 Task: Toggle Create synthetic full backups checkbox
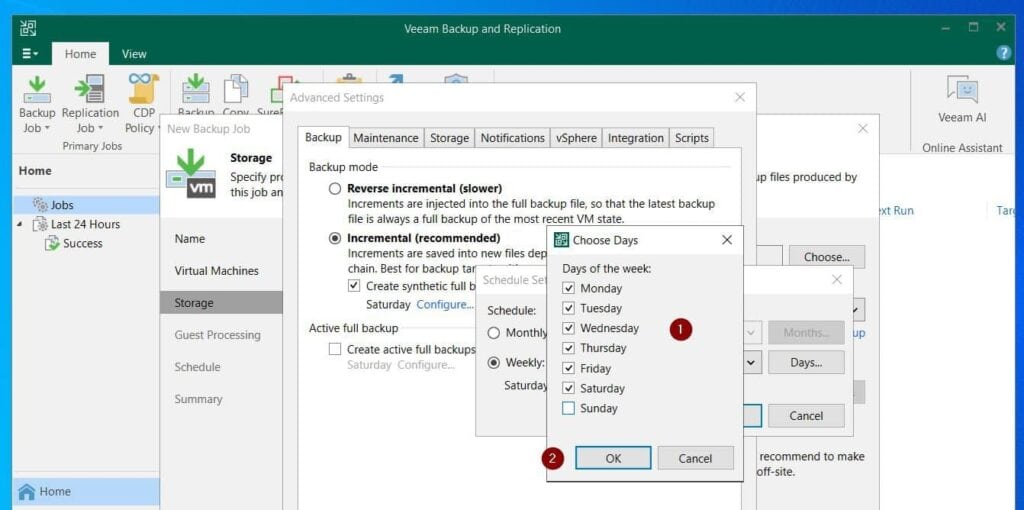coord(354,285)
